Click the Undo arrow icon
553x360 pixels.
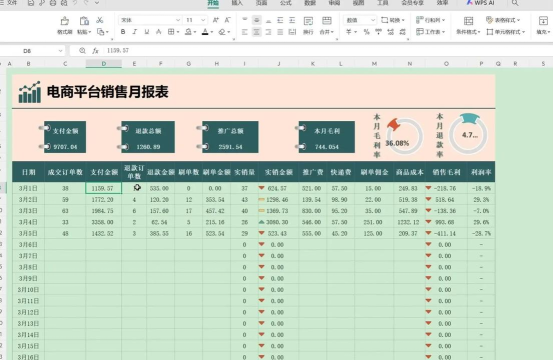pos(75,3)
